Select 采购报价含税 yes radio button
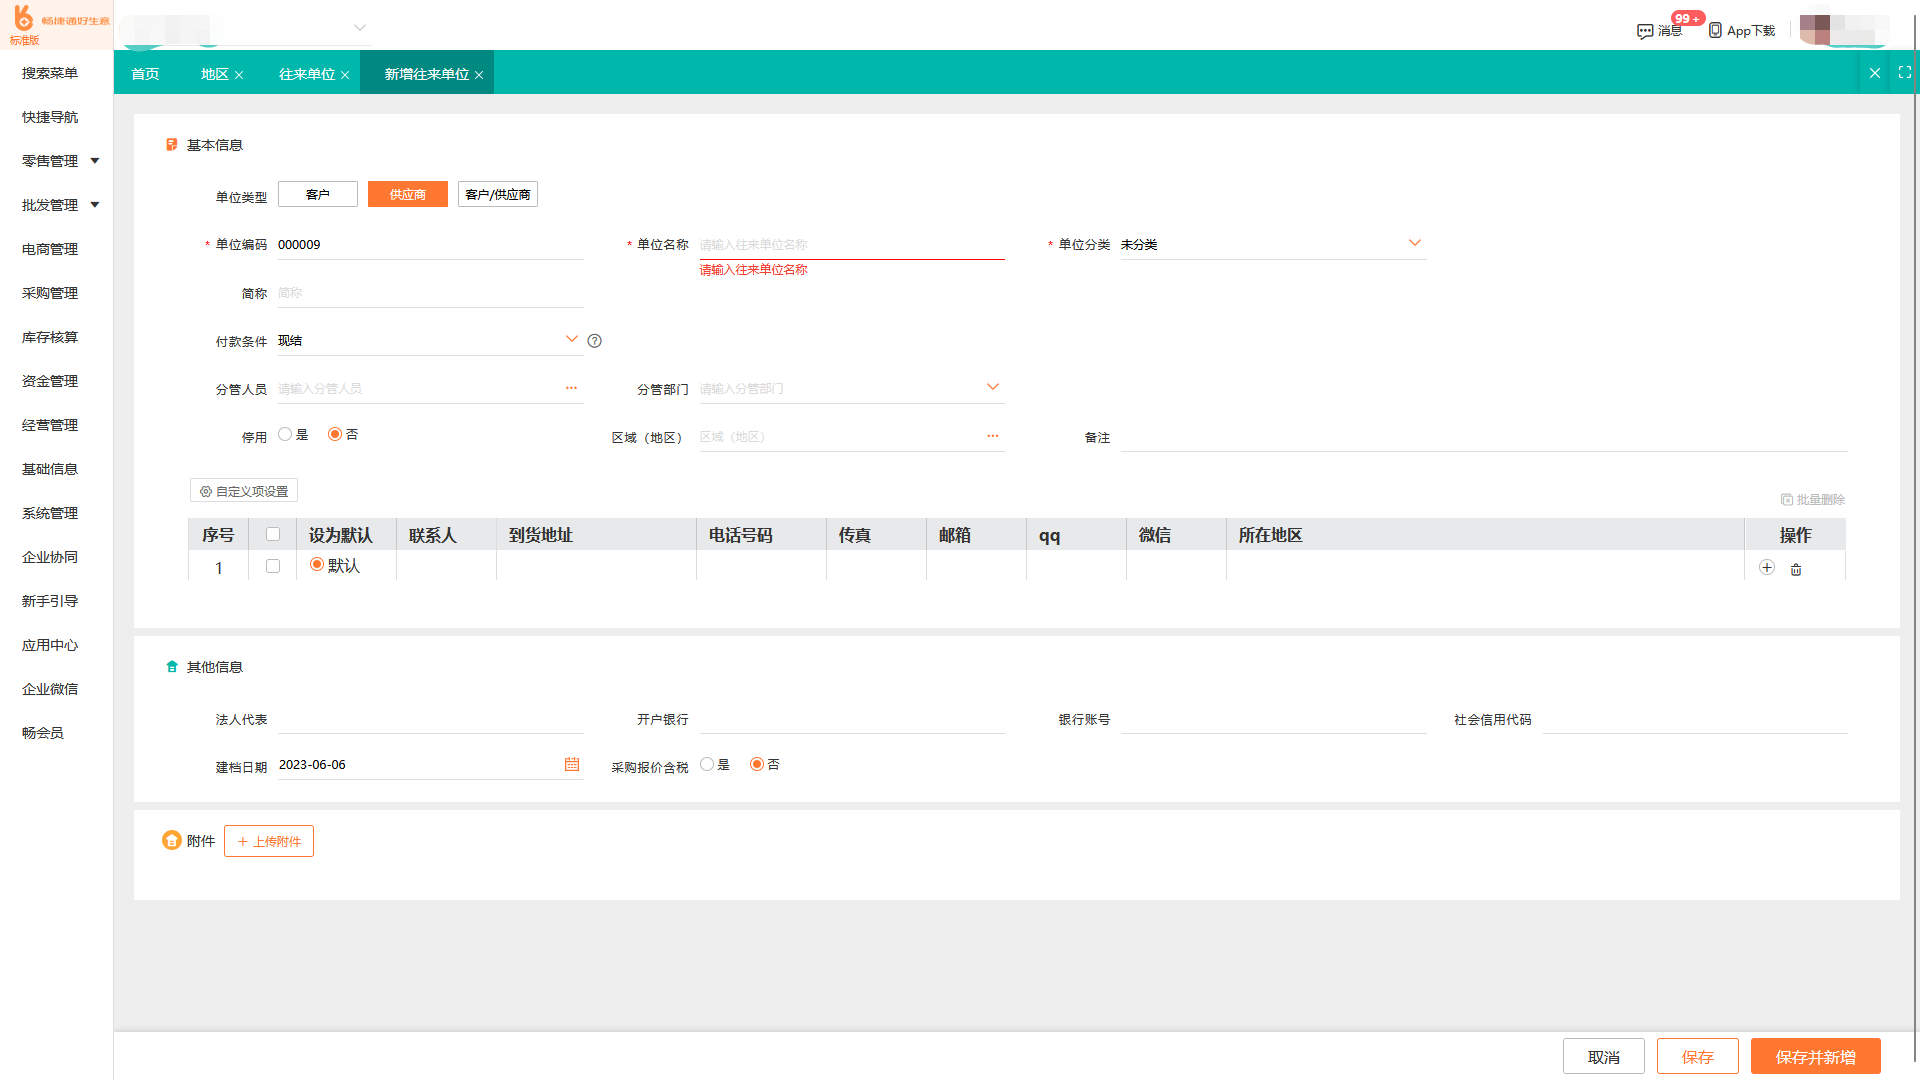 click(708, 764)
